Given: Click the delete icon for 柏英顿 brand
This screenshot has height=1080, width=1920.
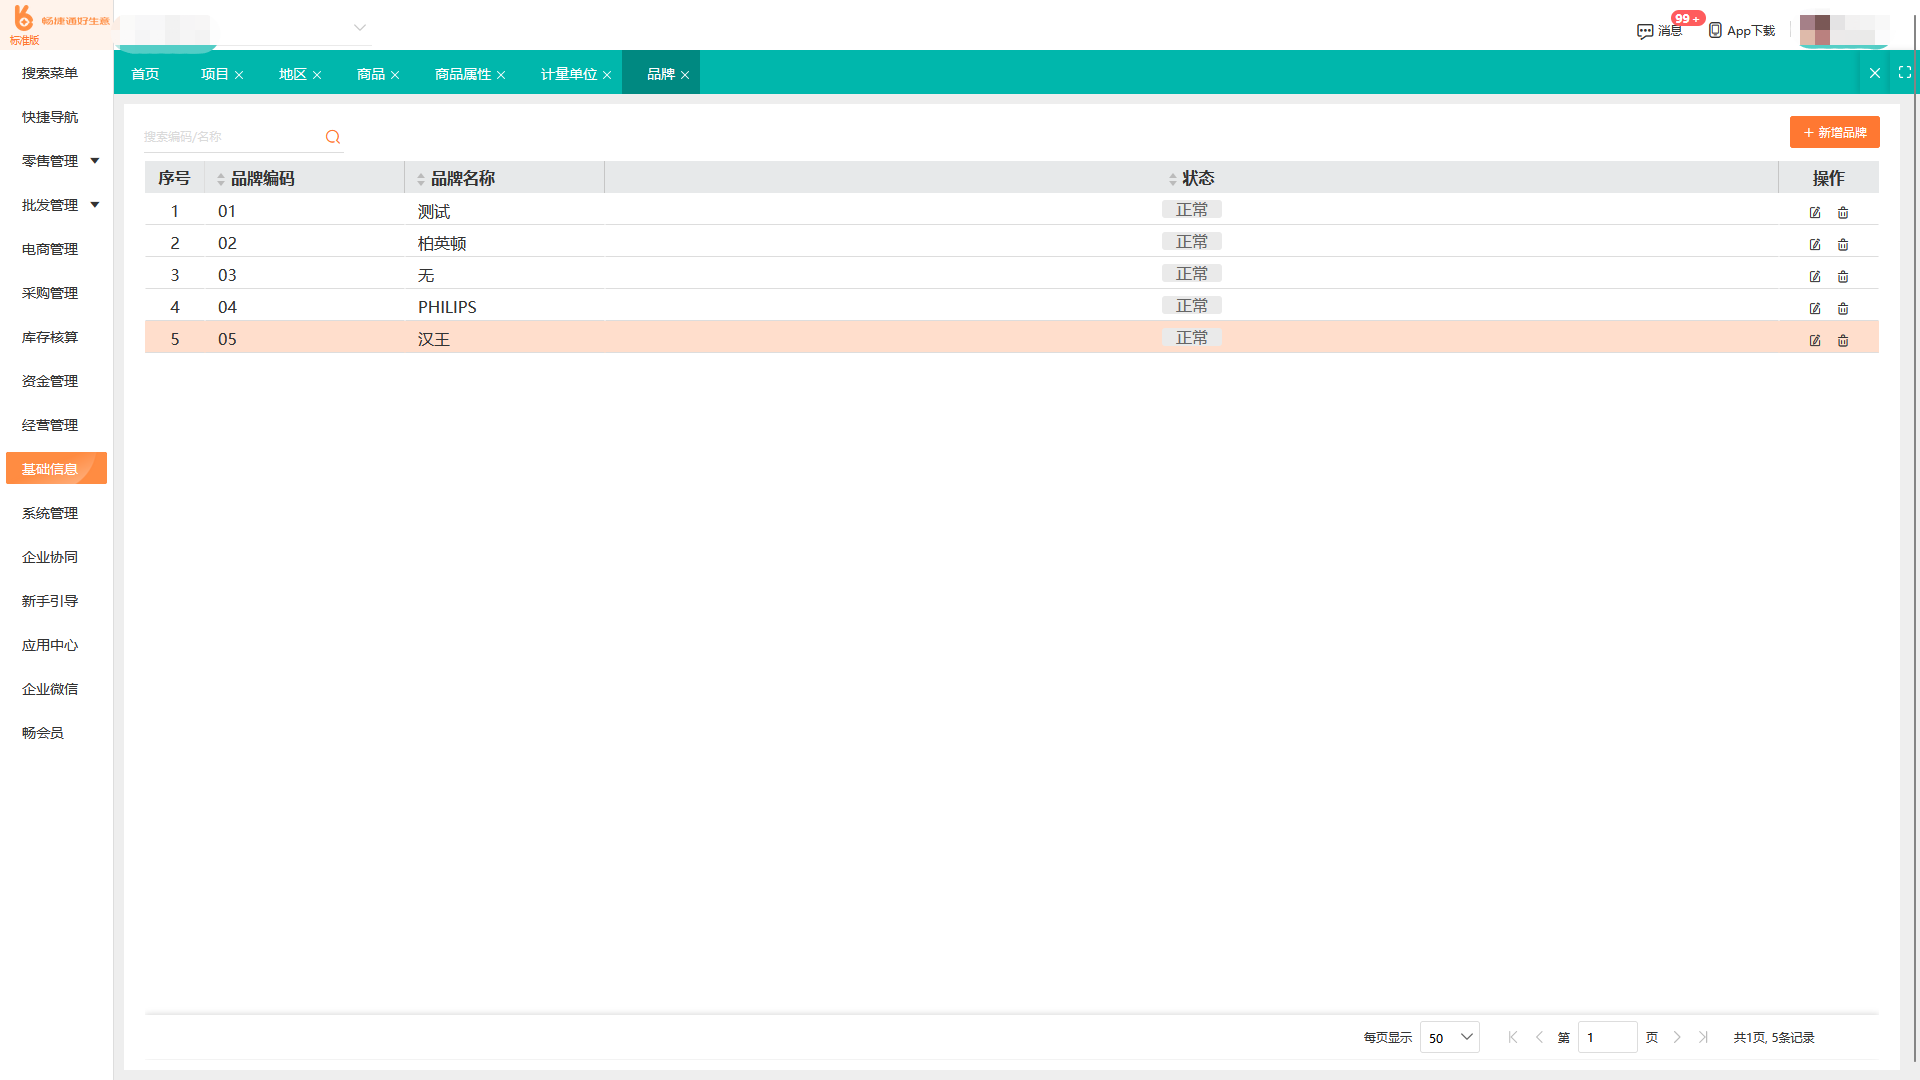Looking at the screenshot, I should [x=1844, y=243].
